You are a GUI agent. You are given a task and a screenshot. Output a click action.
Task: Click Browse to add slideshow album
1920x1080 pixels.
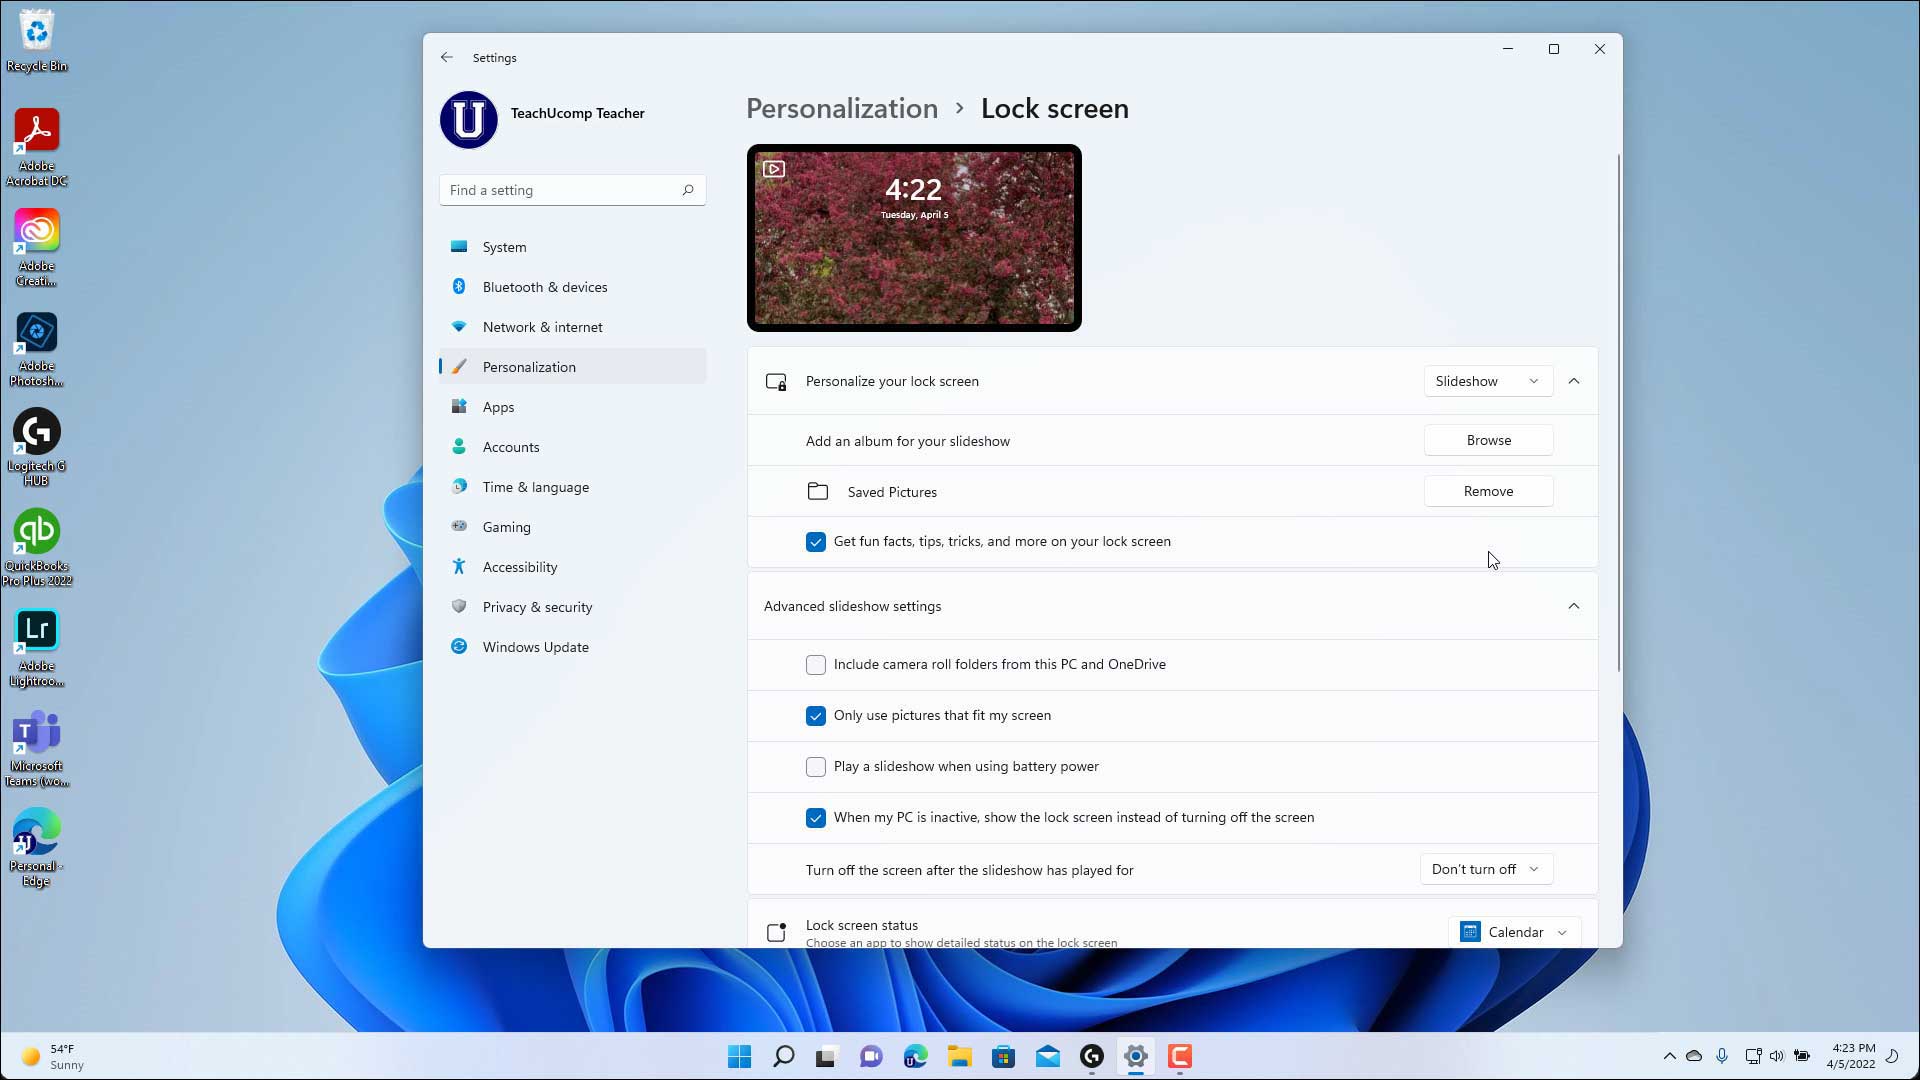pyautogui.click(x=1489, y=439)
